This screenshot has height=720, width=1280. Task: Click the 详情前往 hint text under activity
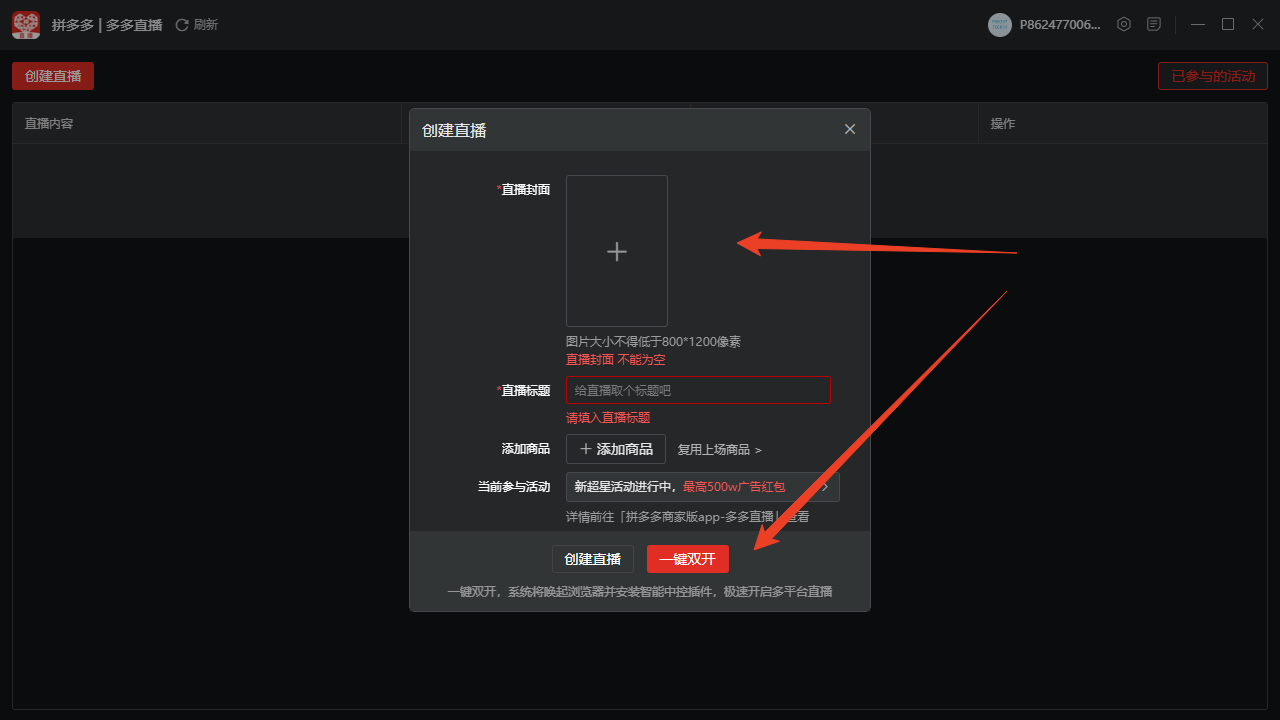click(686, 516)
